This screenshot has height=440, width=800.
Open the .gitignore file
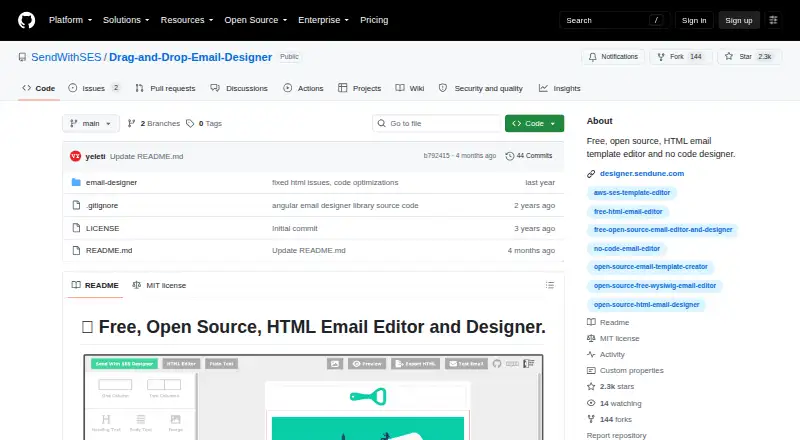[x=102, y=205]
